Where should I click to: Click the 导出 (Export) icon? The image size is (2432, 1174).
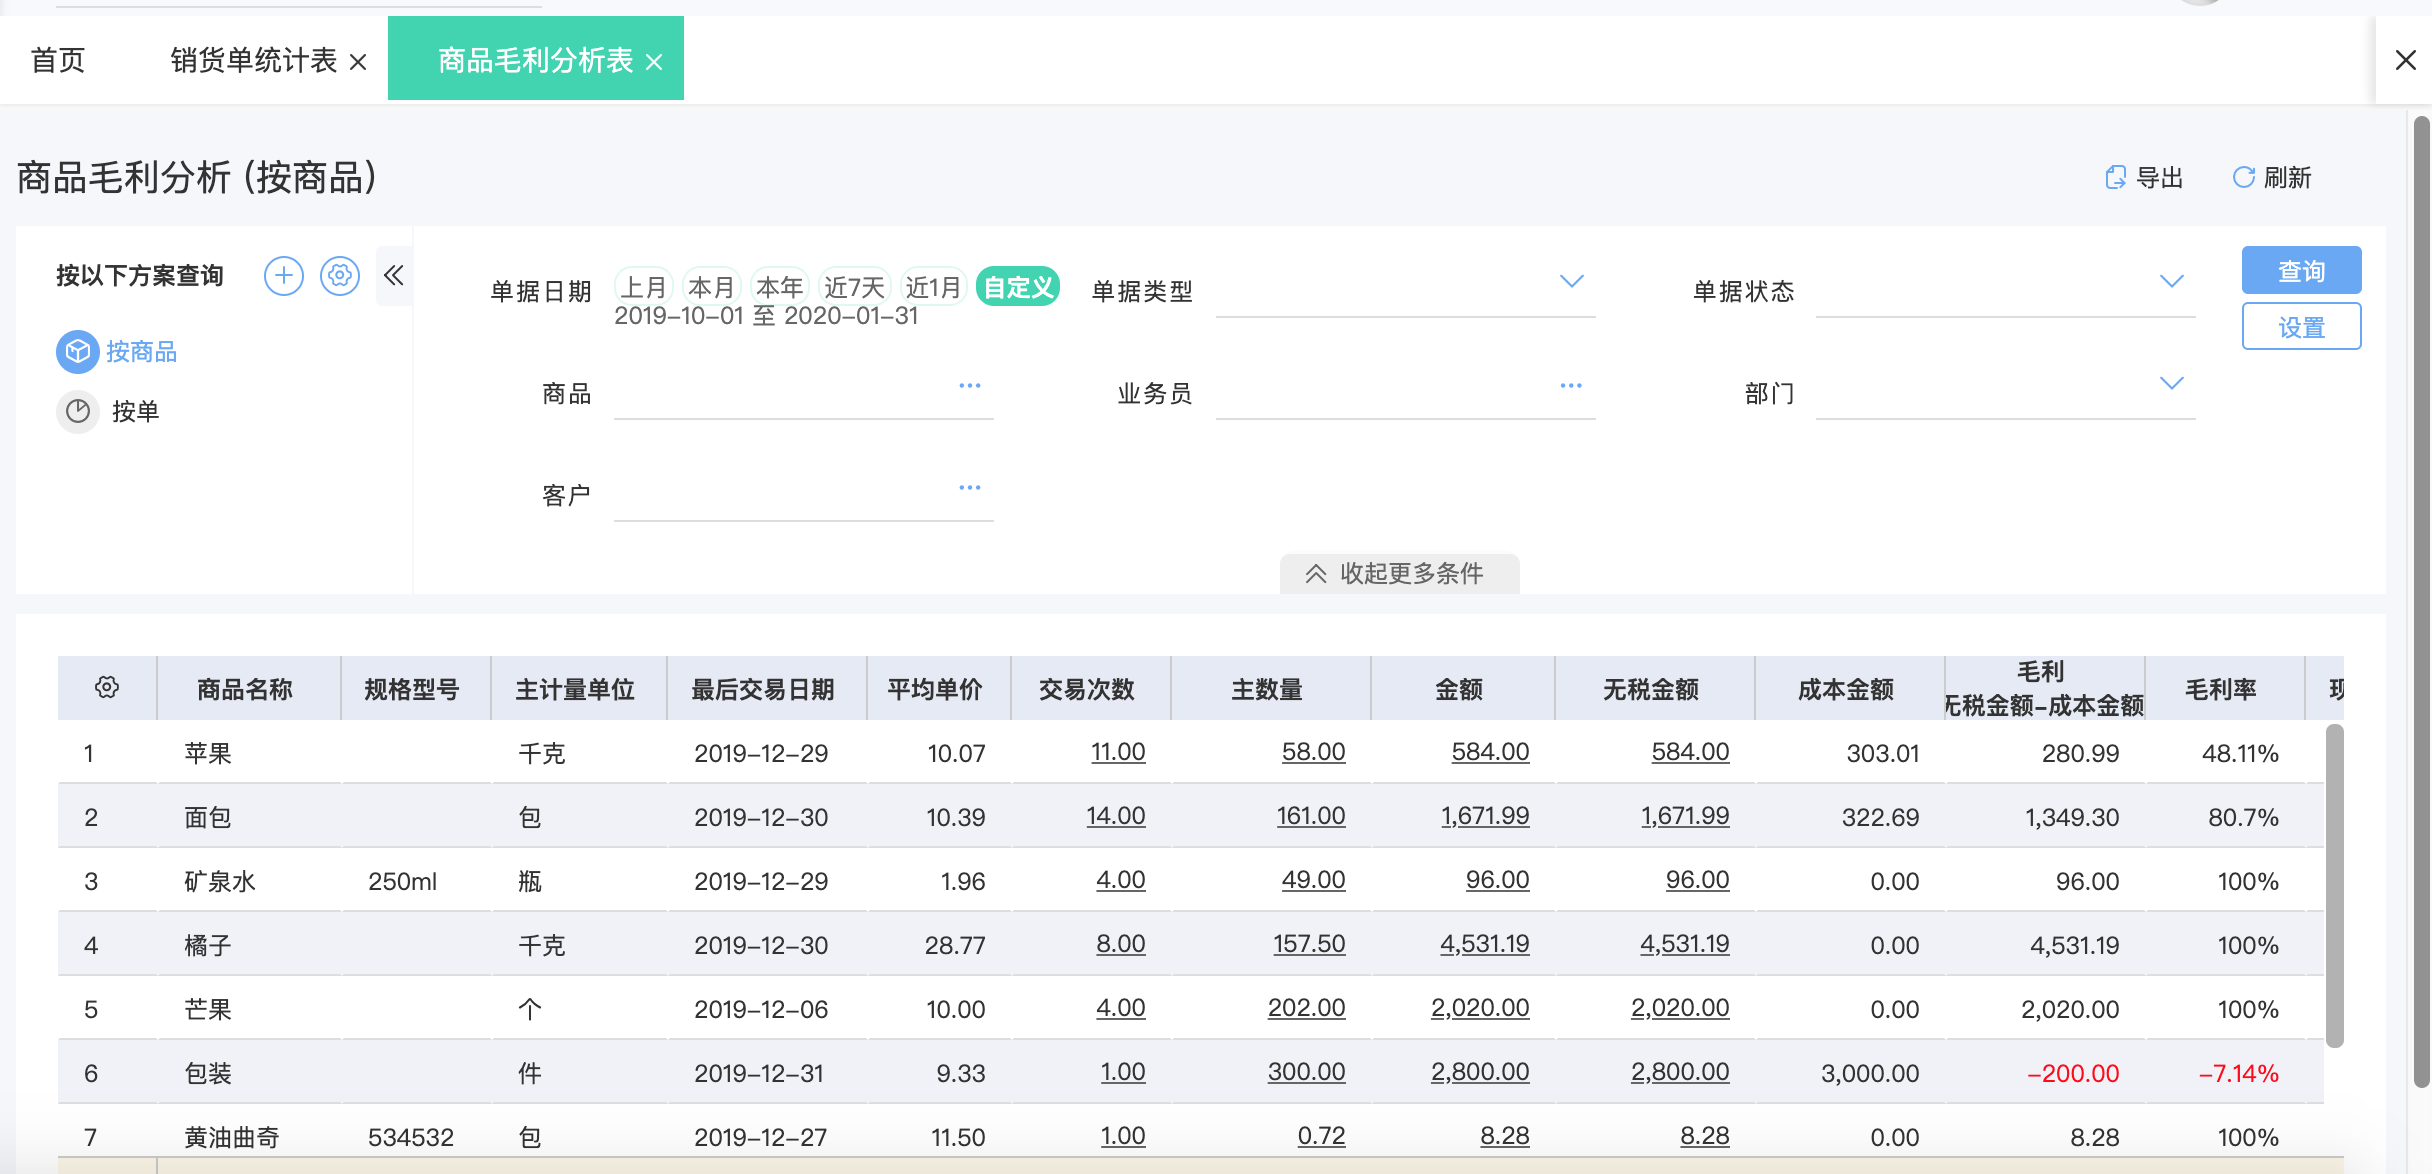click(x=2119, y=177)
